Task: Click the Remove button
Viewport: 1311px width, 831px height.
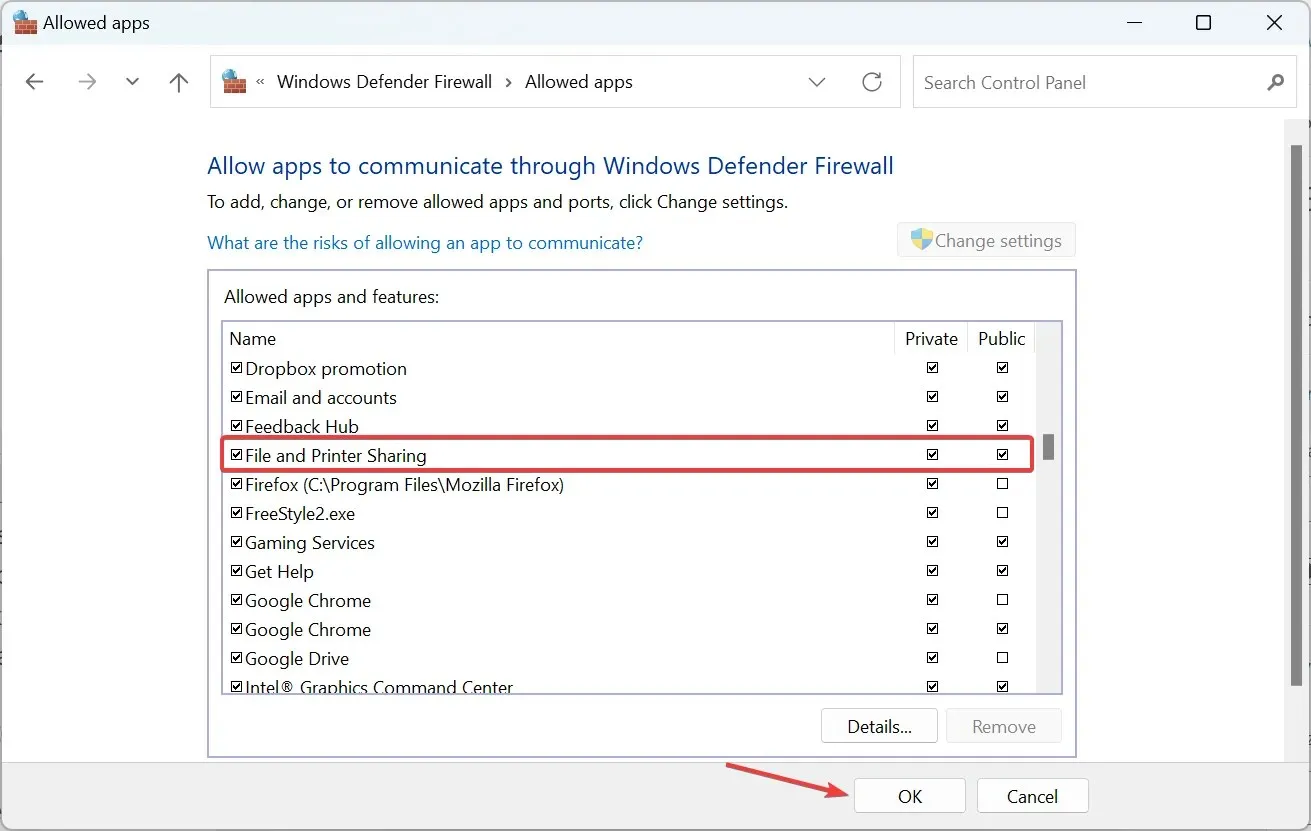Action: [1003, 727]
